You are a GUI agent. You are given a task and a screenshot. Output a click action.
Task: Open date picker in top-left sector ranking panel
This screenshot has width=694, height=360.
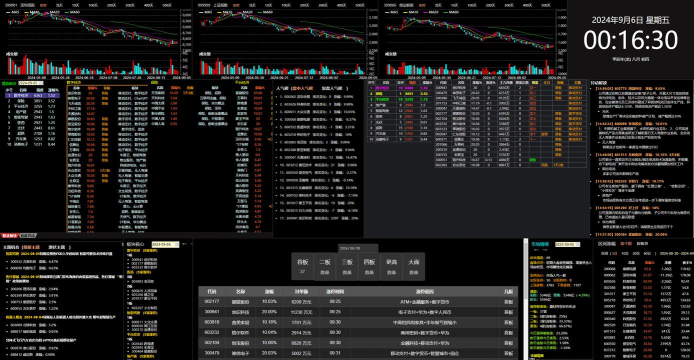point(31,83)
